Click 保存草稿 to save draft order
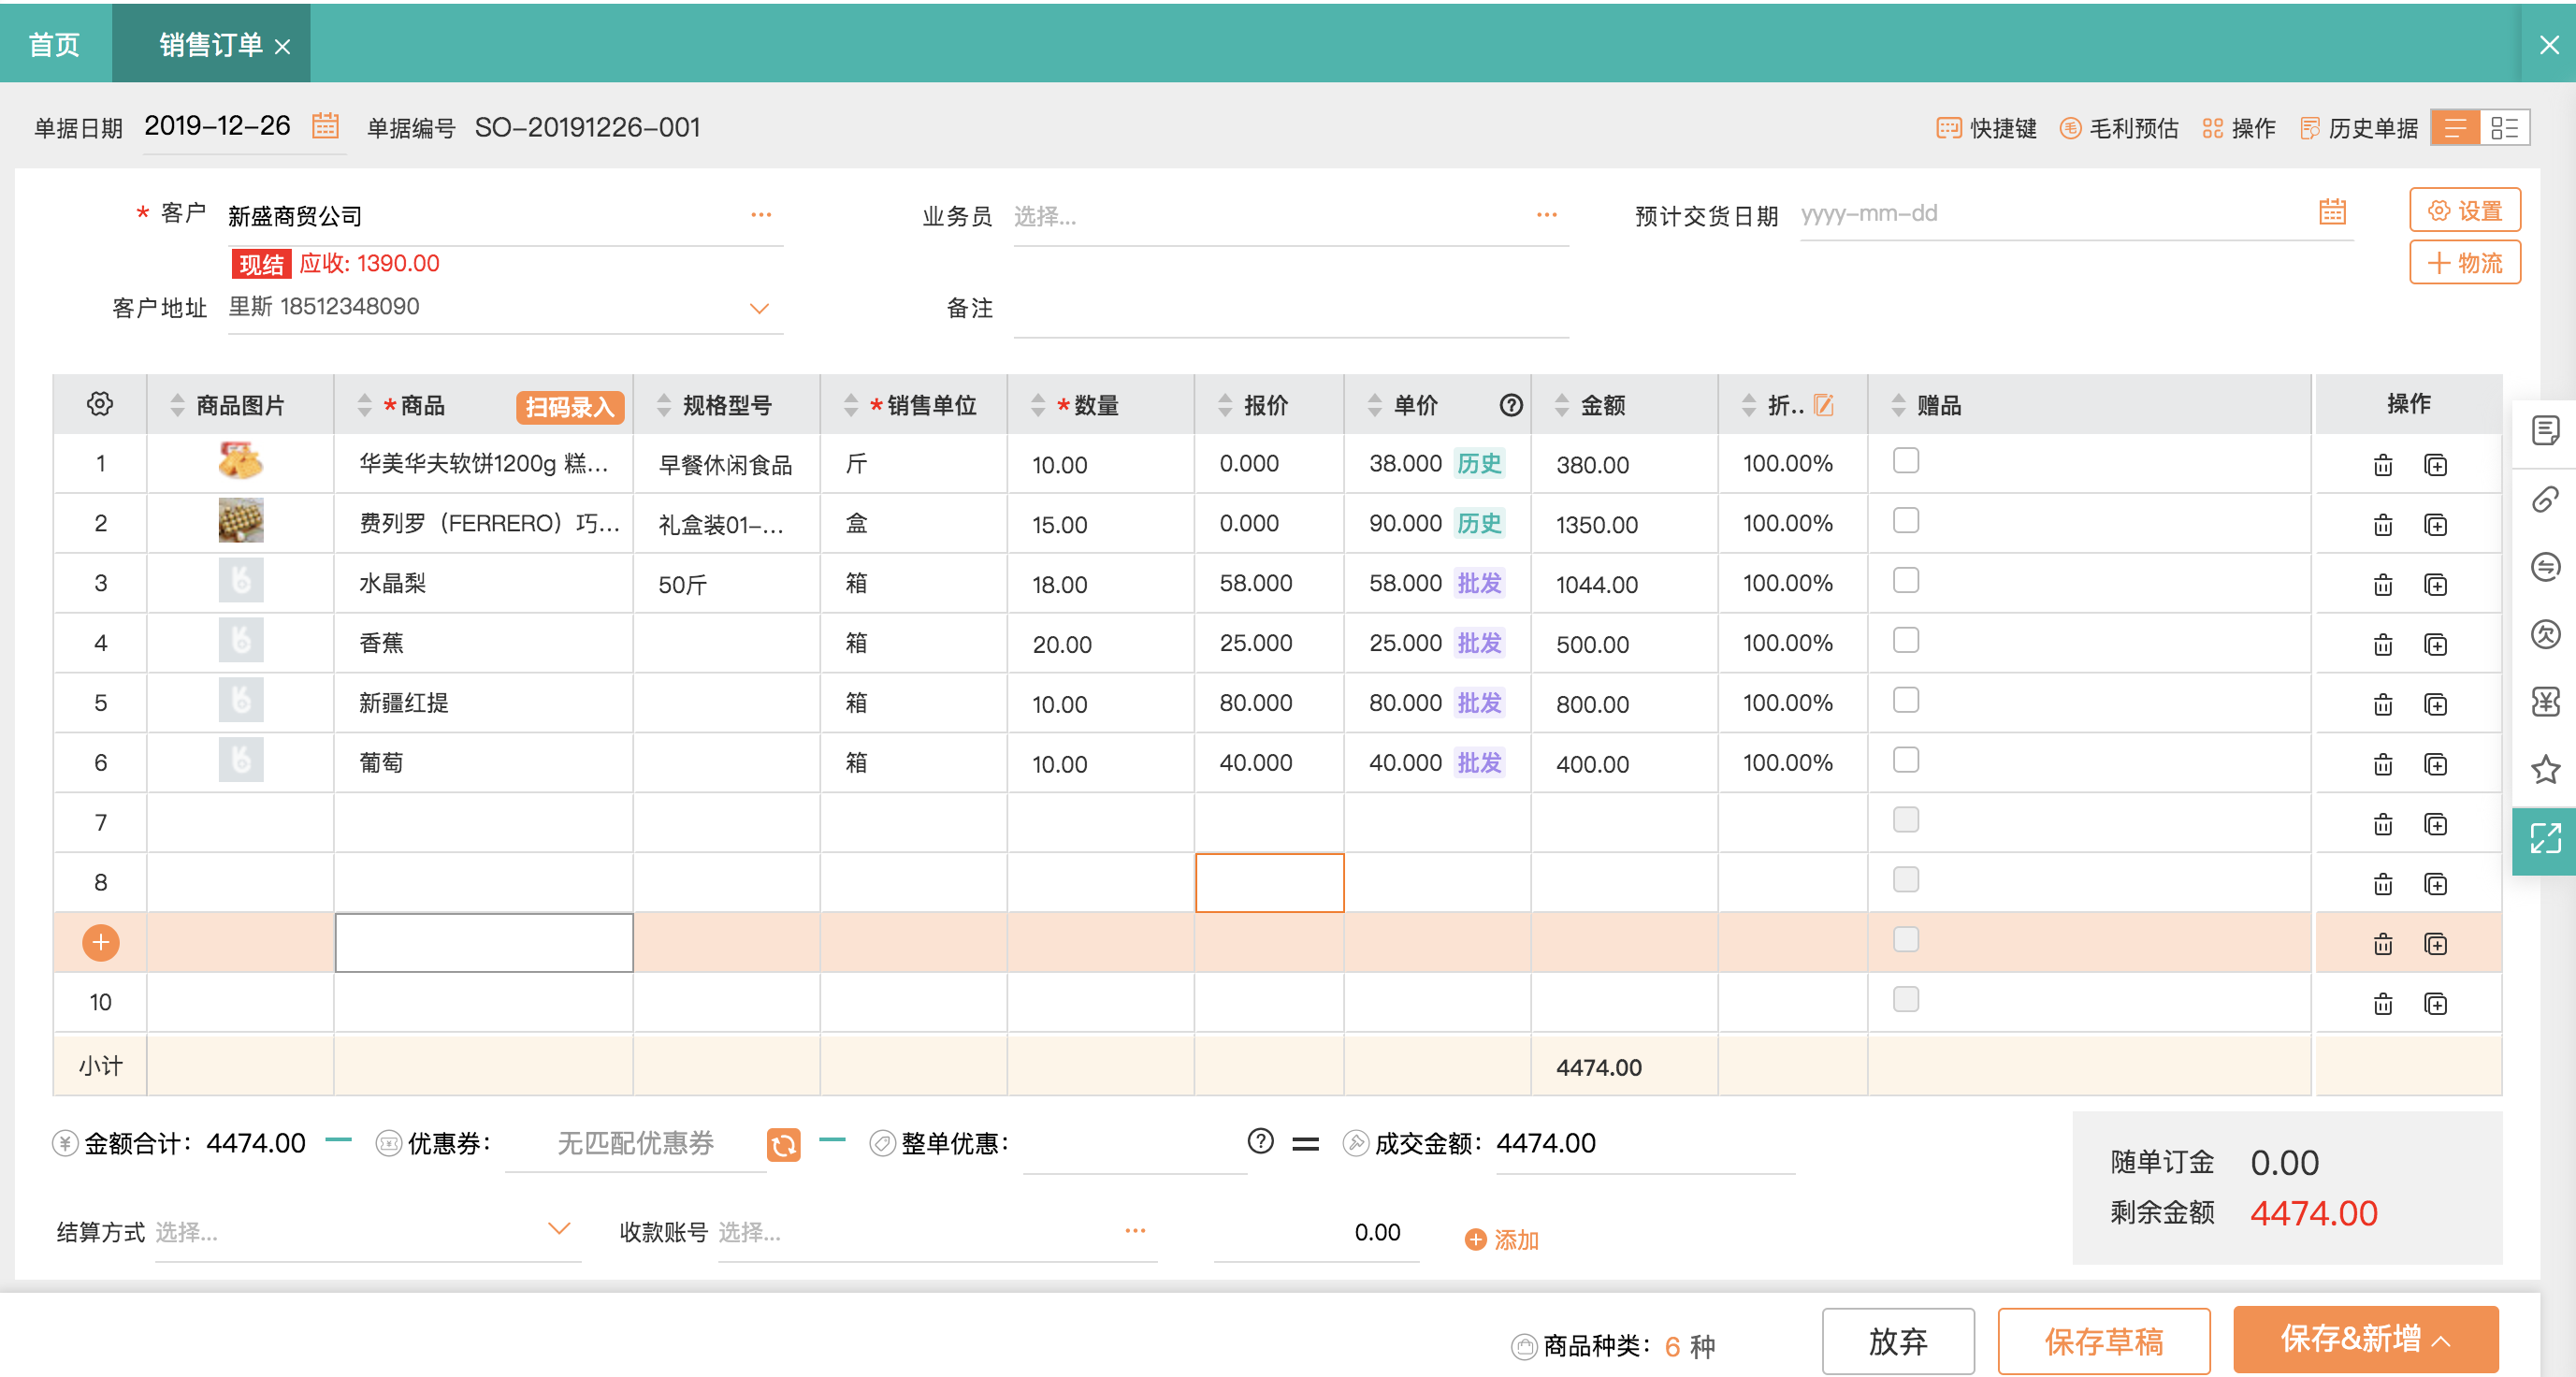Viewport: 2576px width, 1377px height. (2099, 1334)
